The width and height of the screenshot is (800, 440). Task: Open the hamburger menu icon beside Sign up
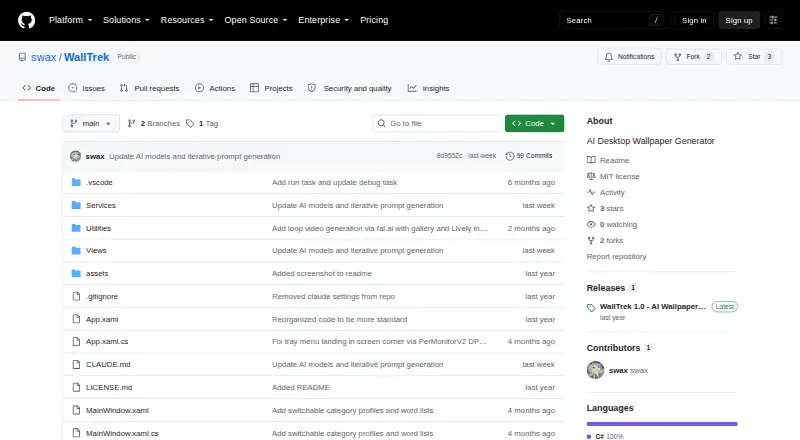click(773, 20)
